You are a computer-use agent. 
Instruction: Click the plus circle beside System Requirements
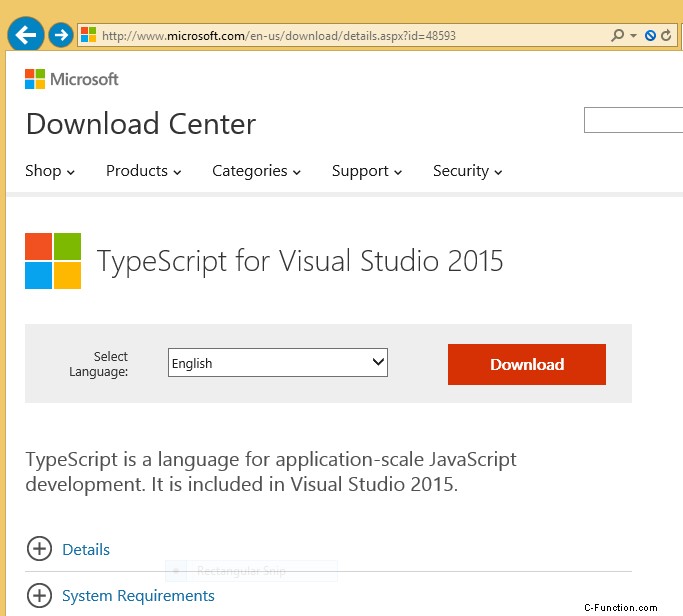tap(39, 596)
